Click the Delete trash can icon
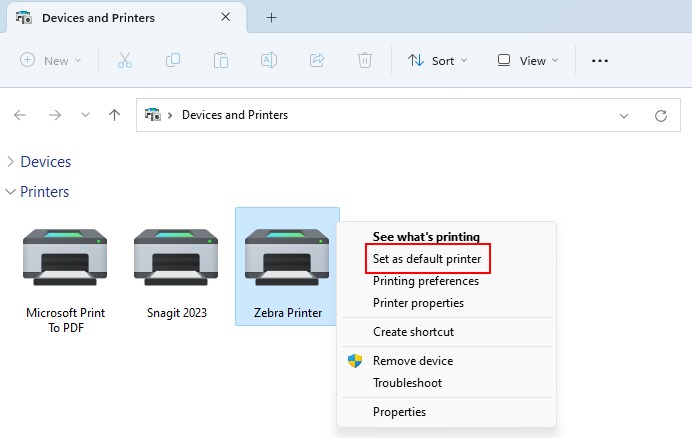692x438 pixels. pyautogui.click(x=365, y=60)
